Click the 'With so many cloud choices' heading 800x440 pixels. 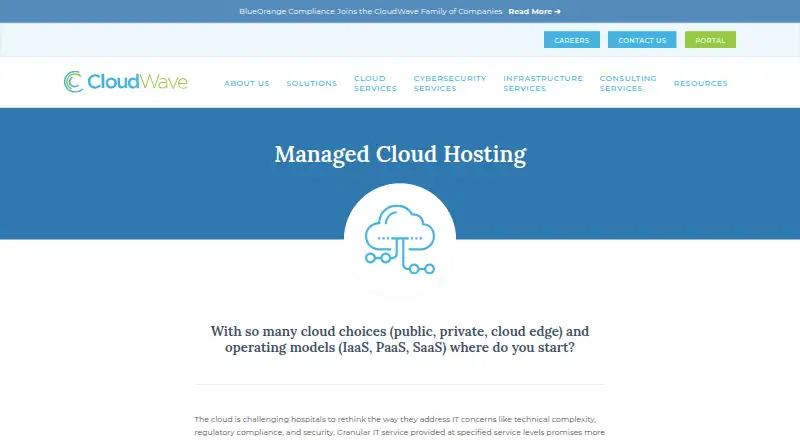tap(400, 339)
